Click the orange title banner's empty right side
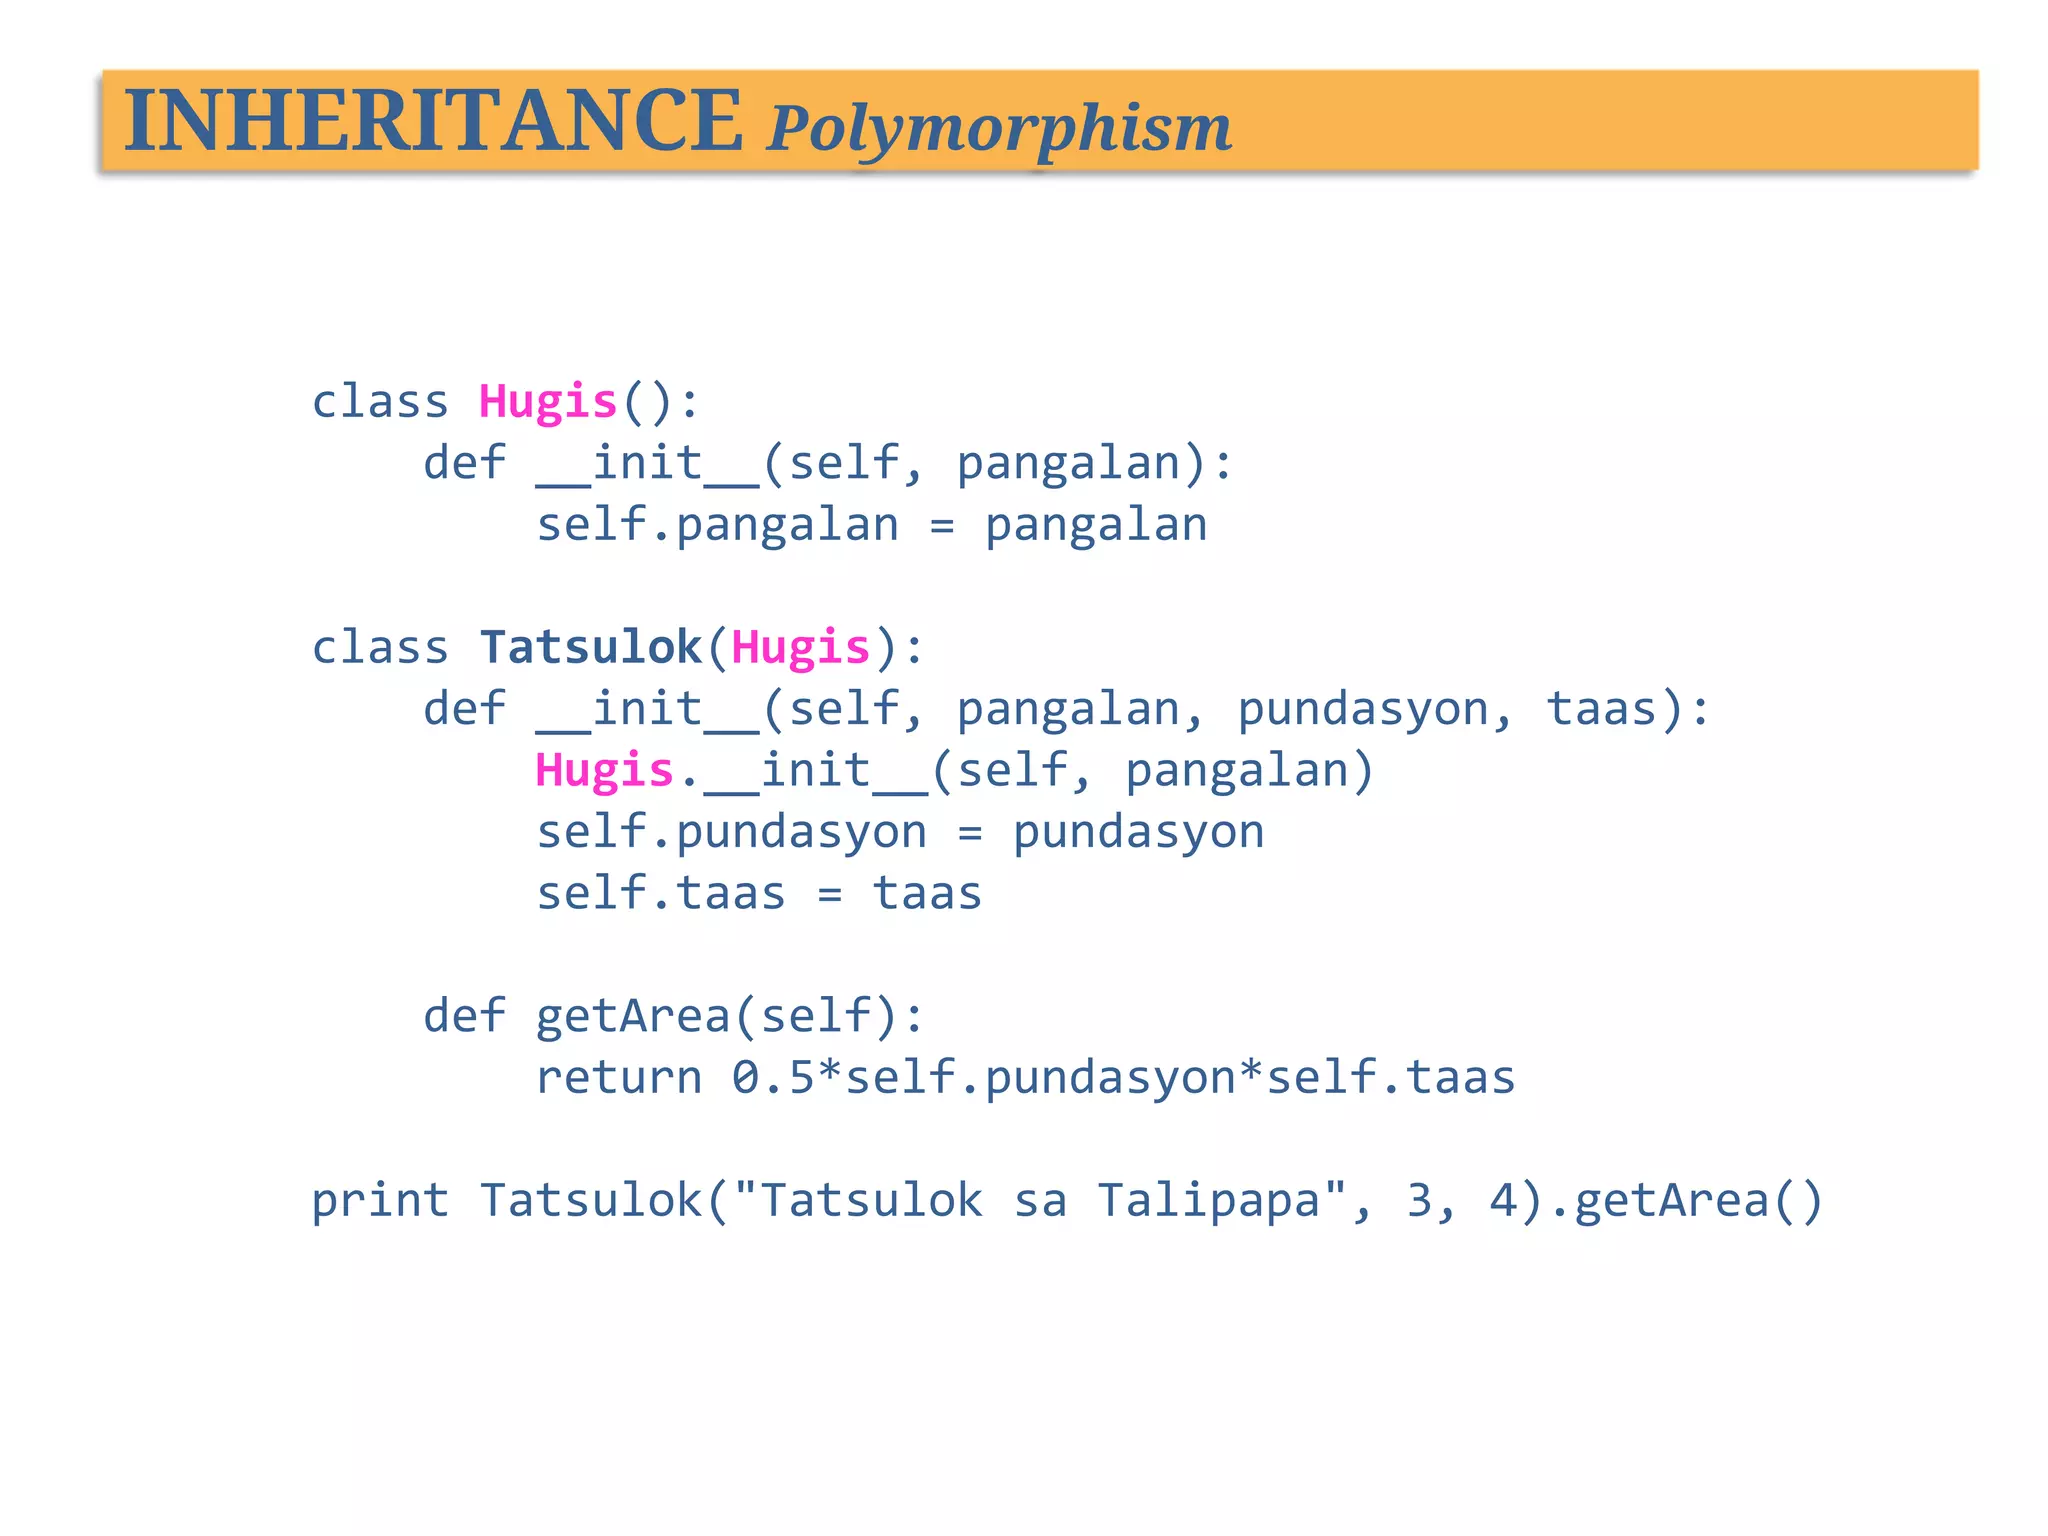 click(x=1620, y=120)
